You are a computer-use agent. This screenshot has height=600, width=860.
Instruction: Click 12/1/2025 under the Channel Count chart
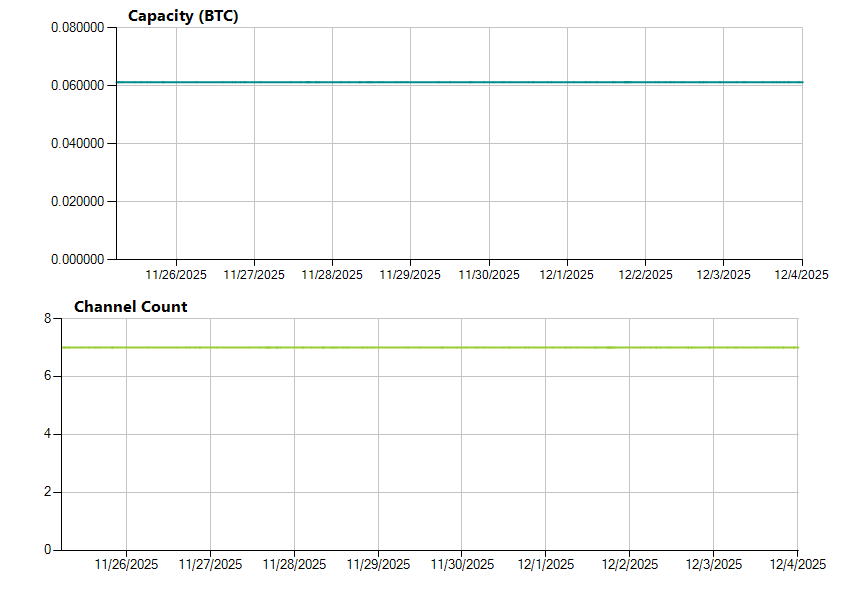pos(545,565)
